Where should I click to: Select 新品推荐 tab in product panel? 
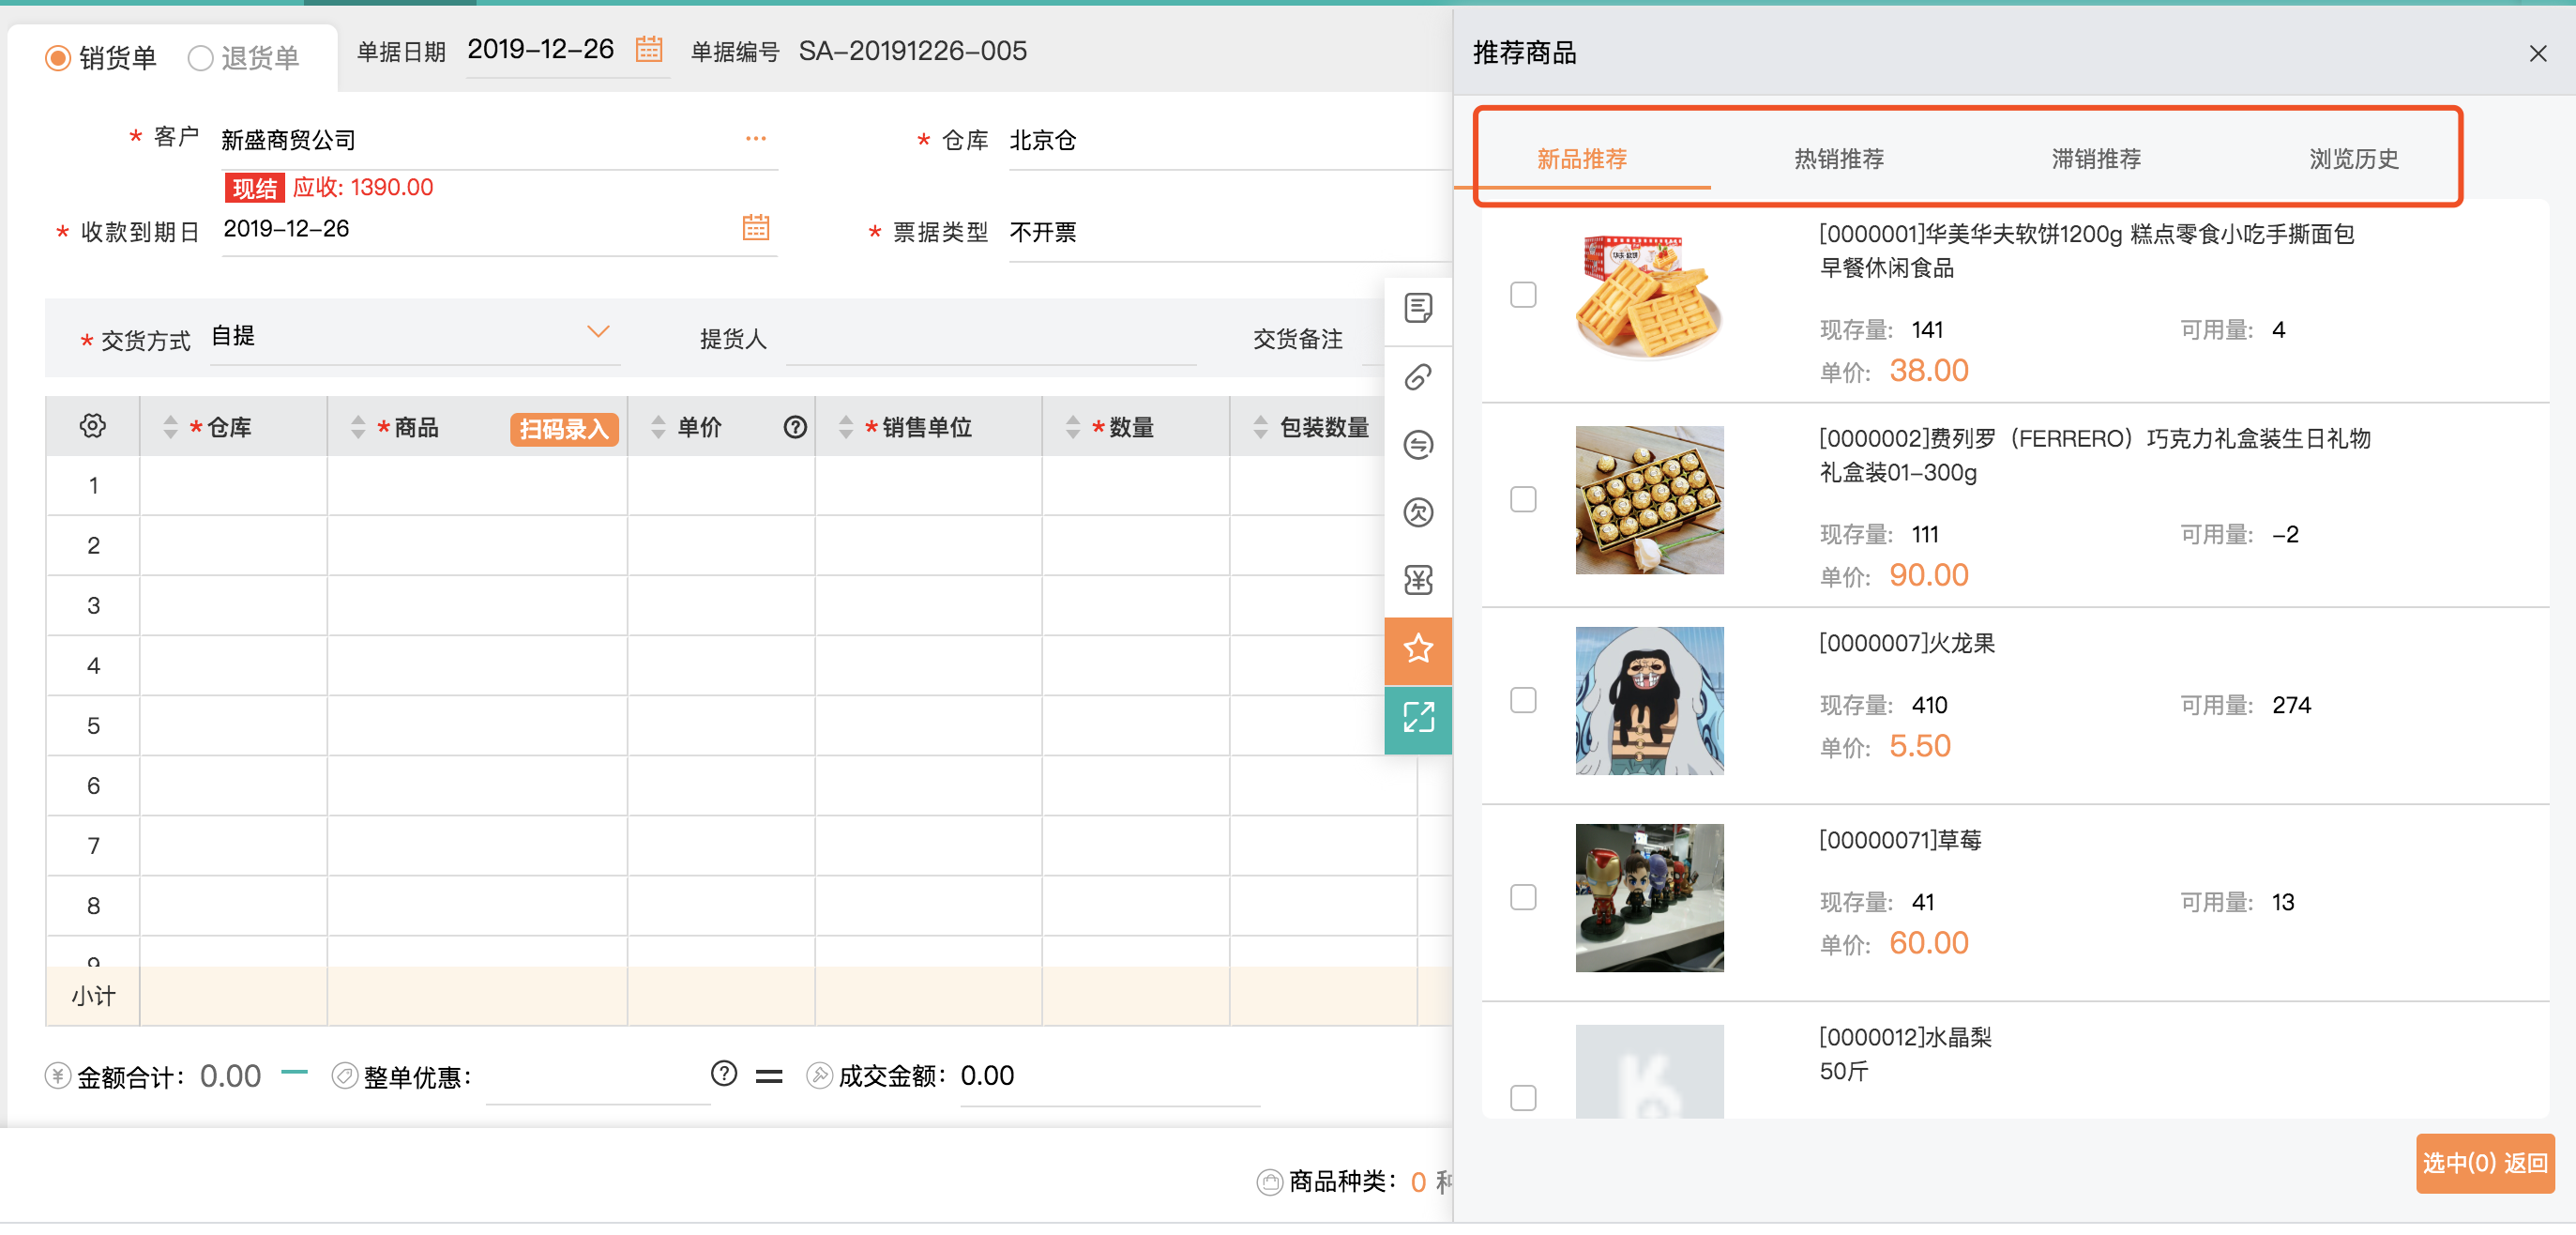[x=1581, y=158]
